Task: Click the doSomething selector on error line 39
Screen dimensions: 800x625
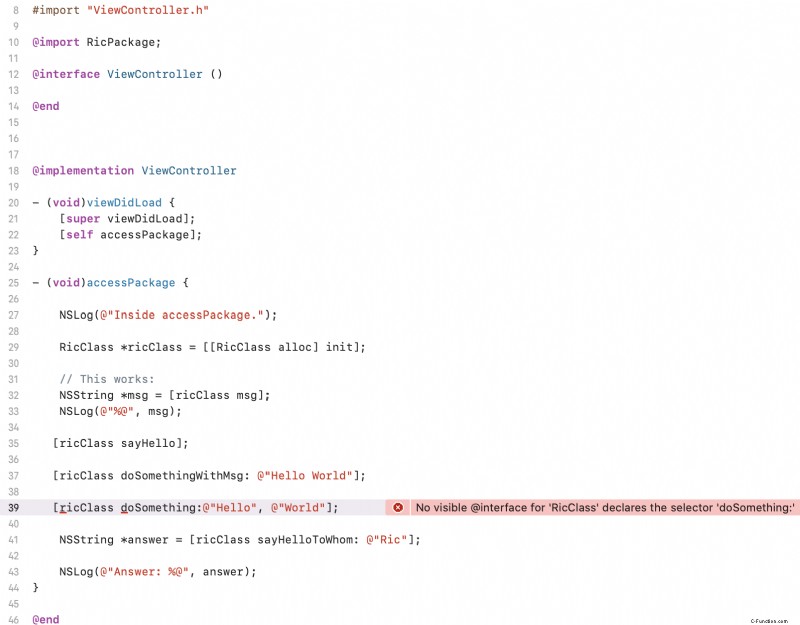Action: click(160, 508)
